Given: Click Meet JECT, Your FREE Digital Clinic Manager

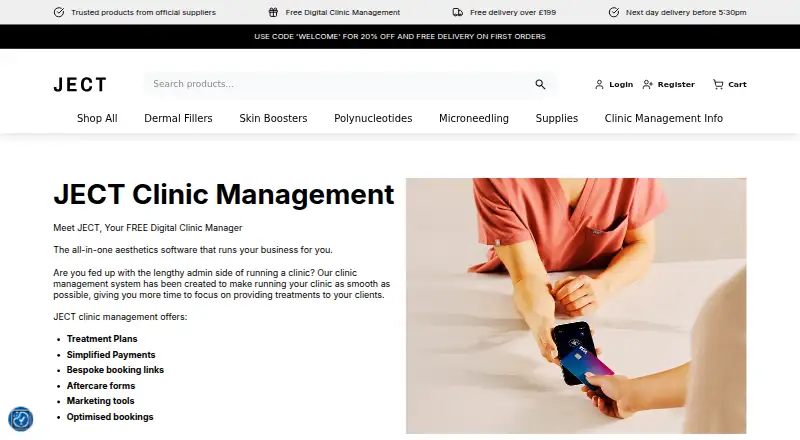Looking at the screenshot, I should [x=148, y=228].
